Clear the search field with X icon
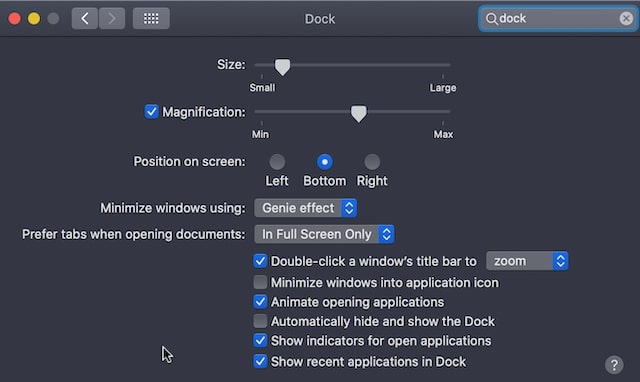The image size is (640, 382). (626, 18)
